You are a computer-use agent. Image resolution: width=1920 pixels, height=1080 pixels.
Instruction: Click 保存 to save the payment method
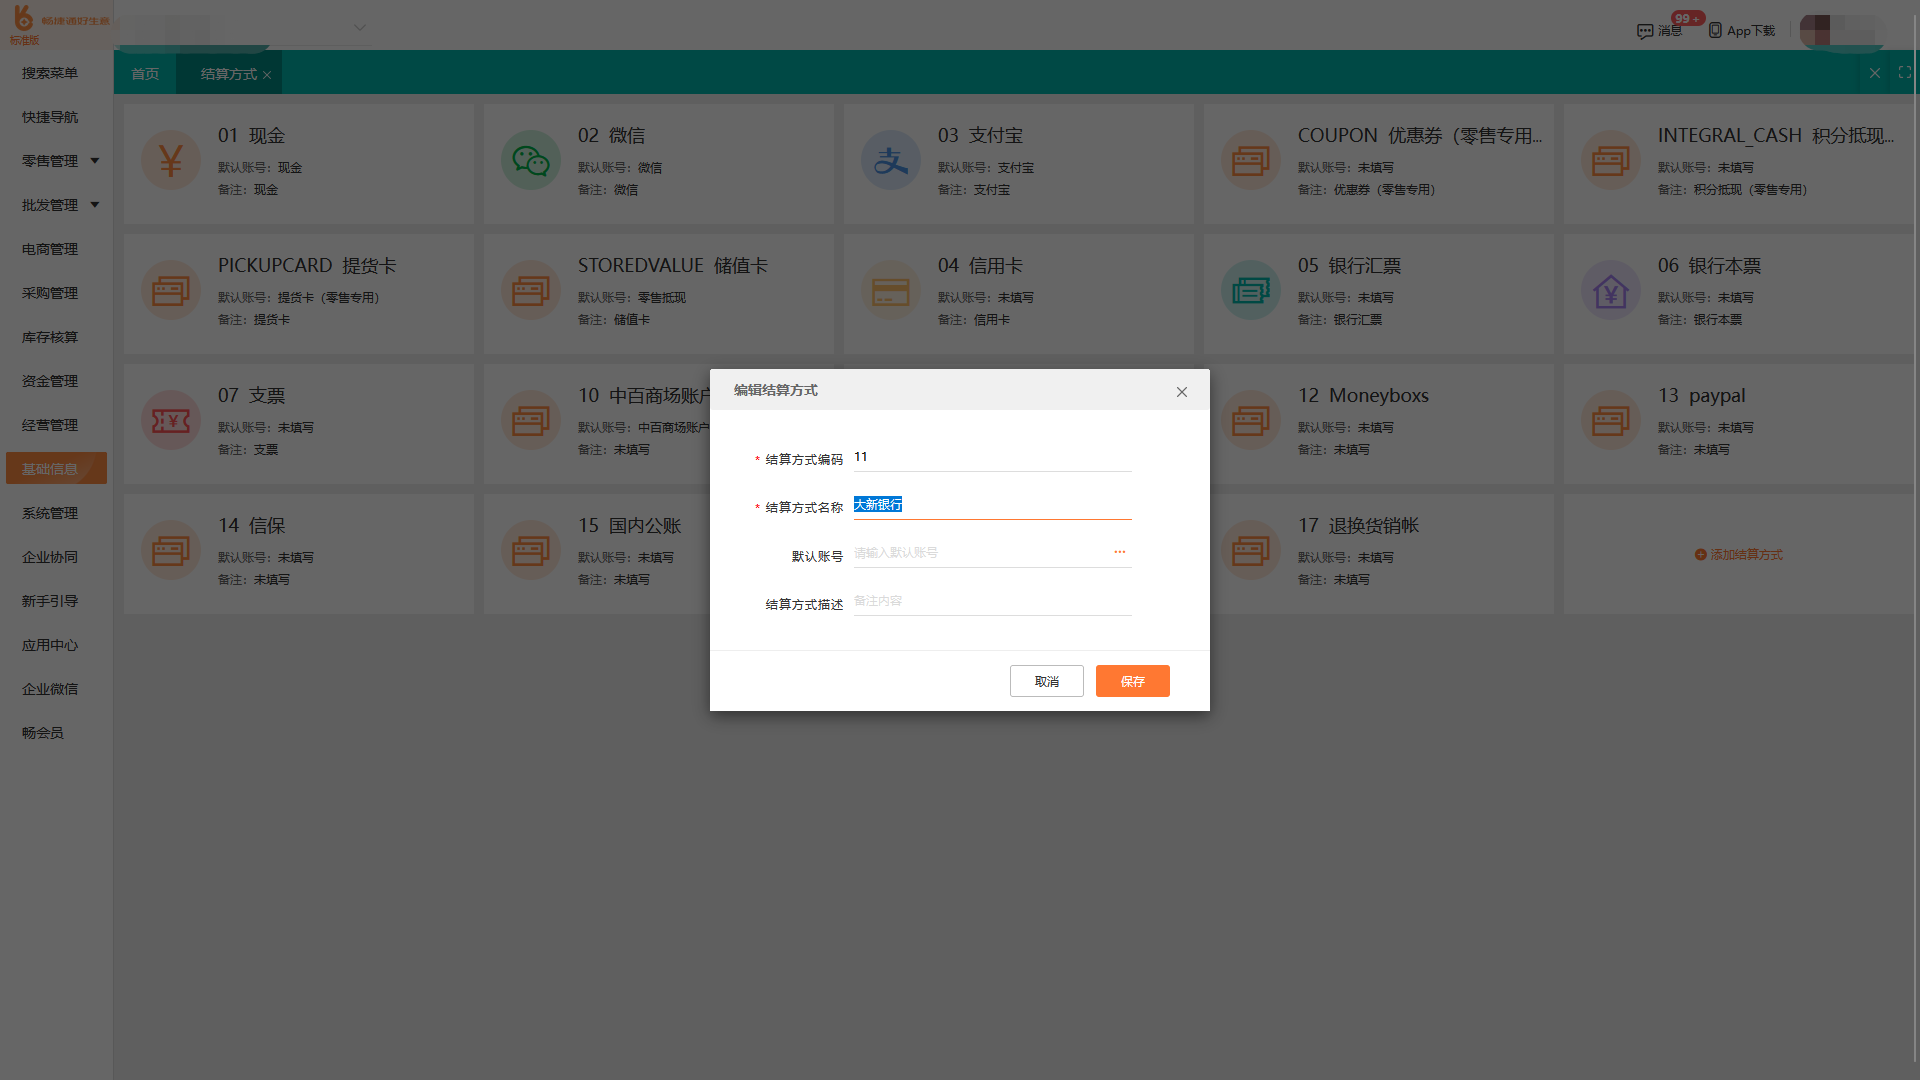point(1131,680)
